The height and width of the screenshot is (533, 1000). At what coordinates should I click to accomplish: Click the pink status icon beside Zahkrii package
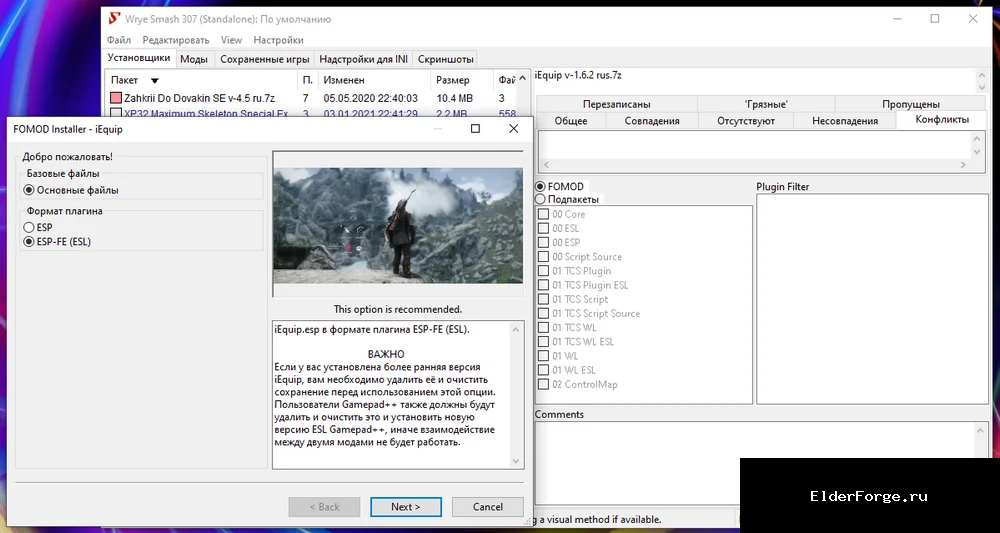click(x=116, y=98)
